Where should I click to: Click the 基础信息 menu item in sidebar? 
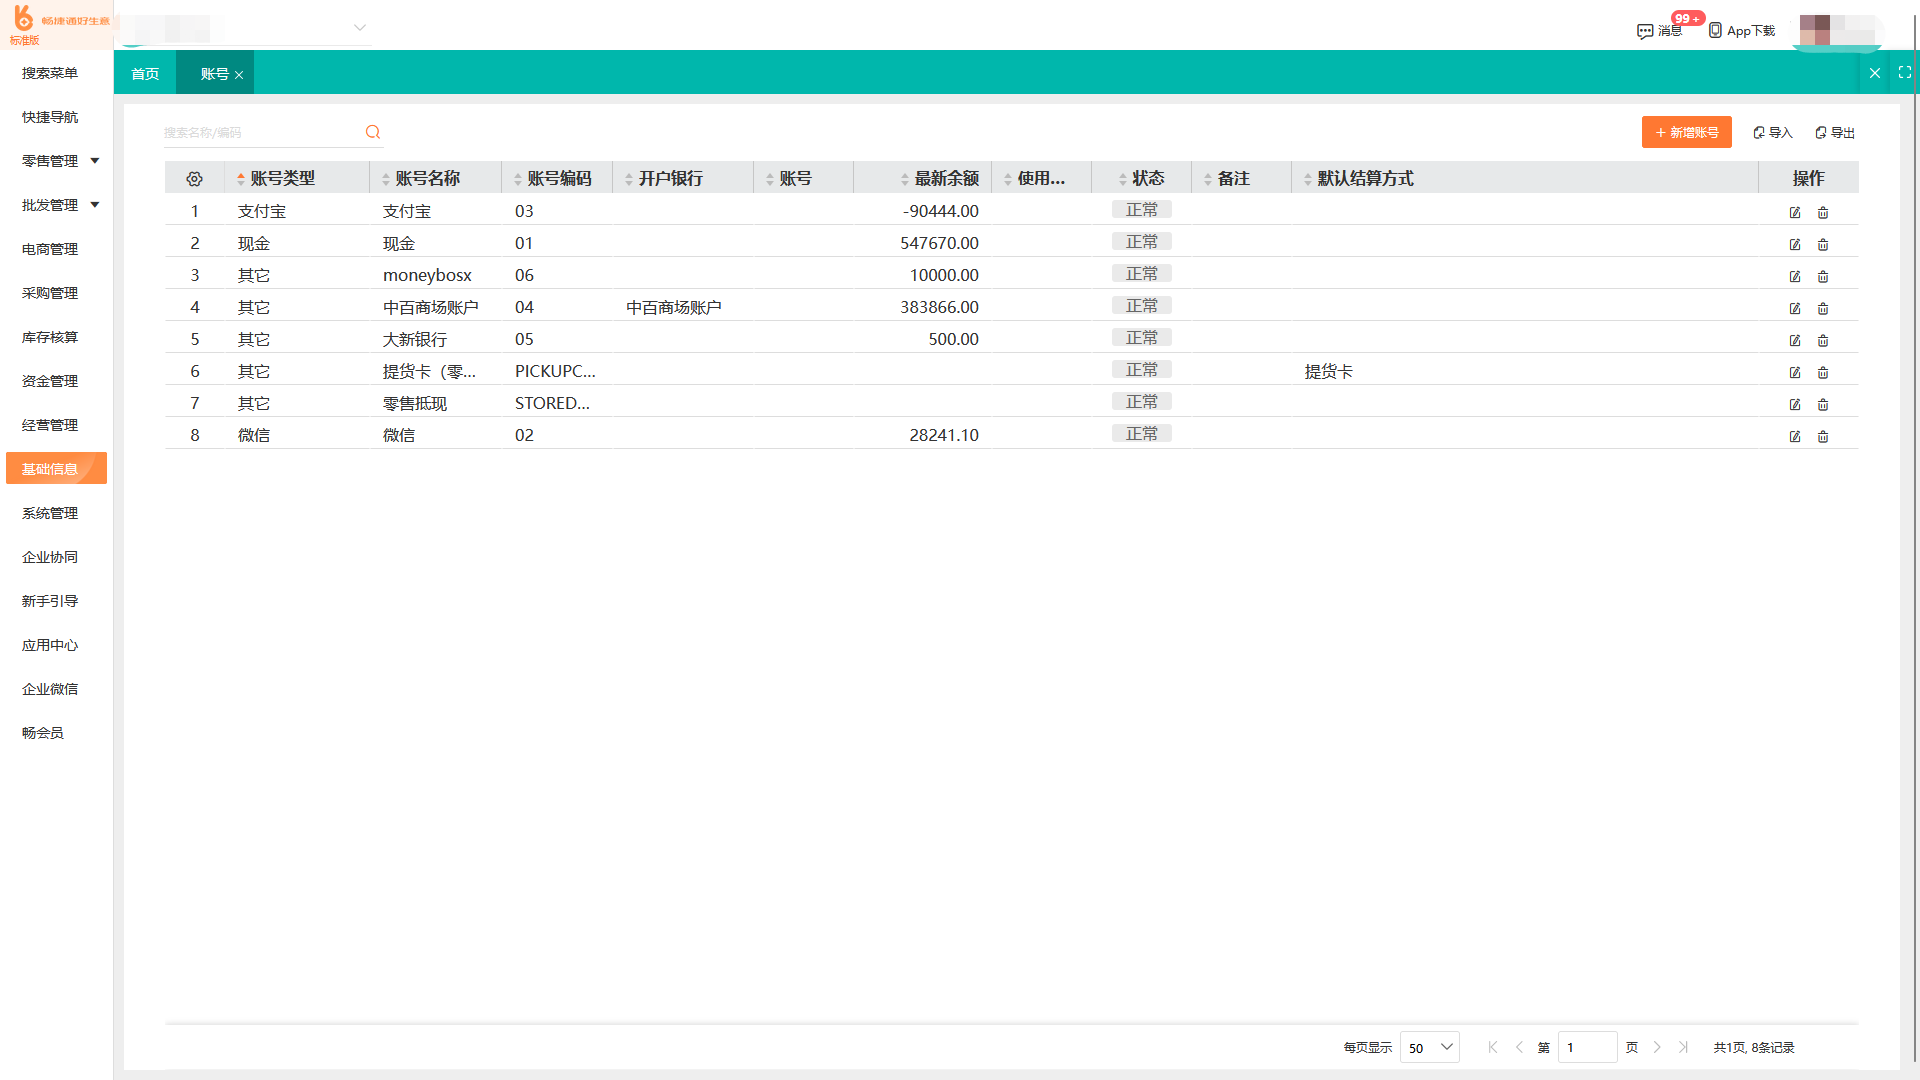53,468
